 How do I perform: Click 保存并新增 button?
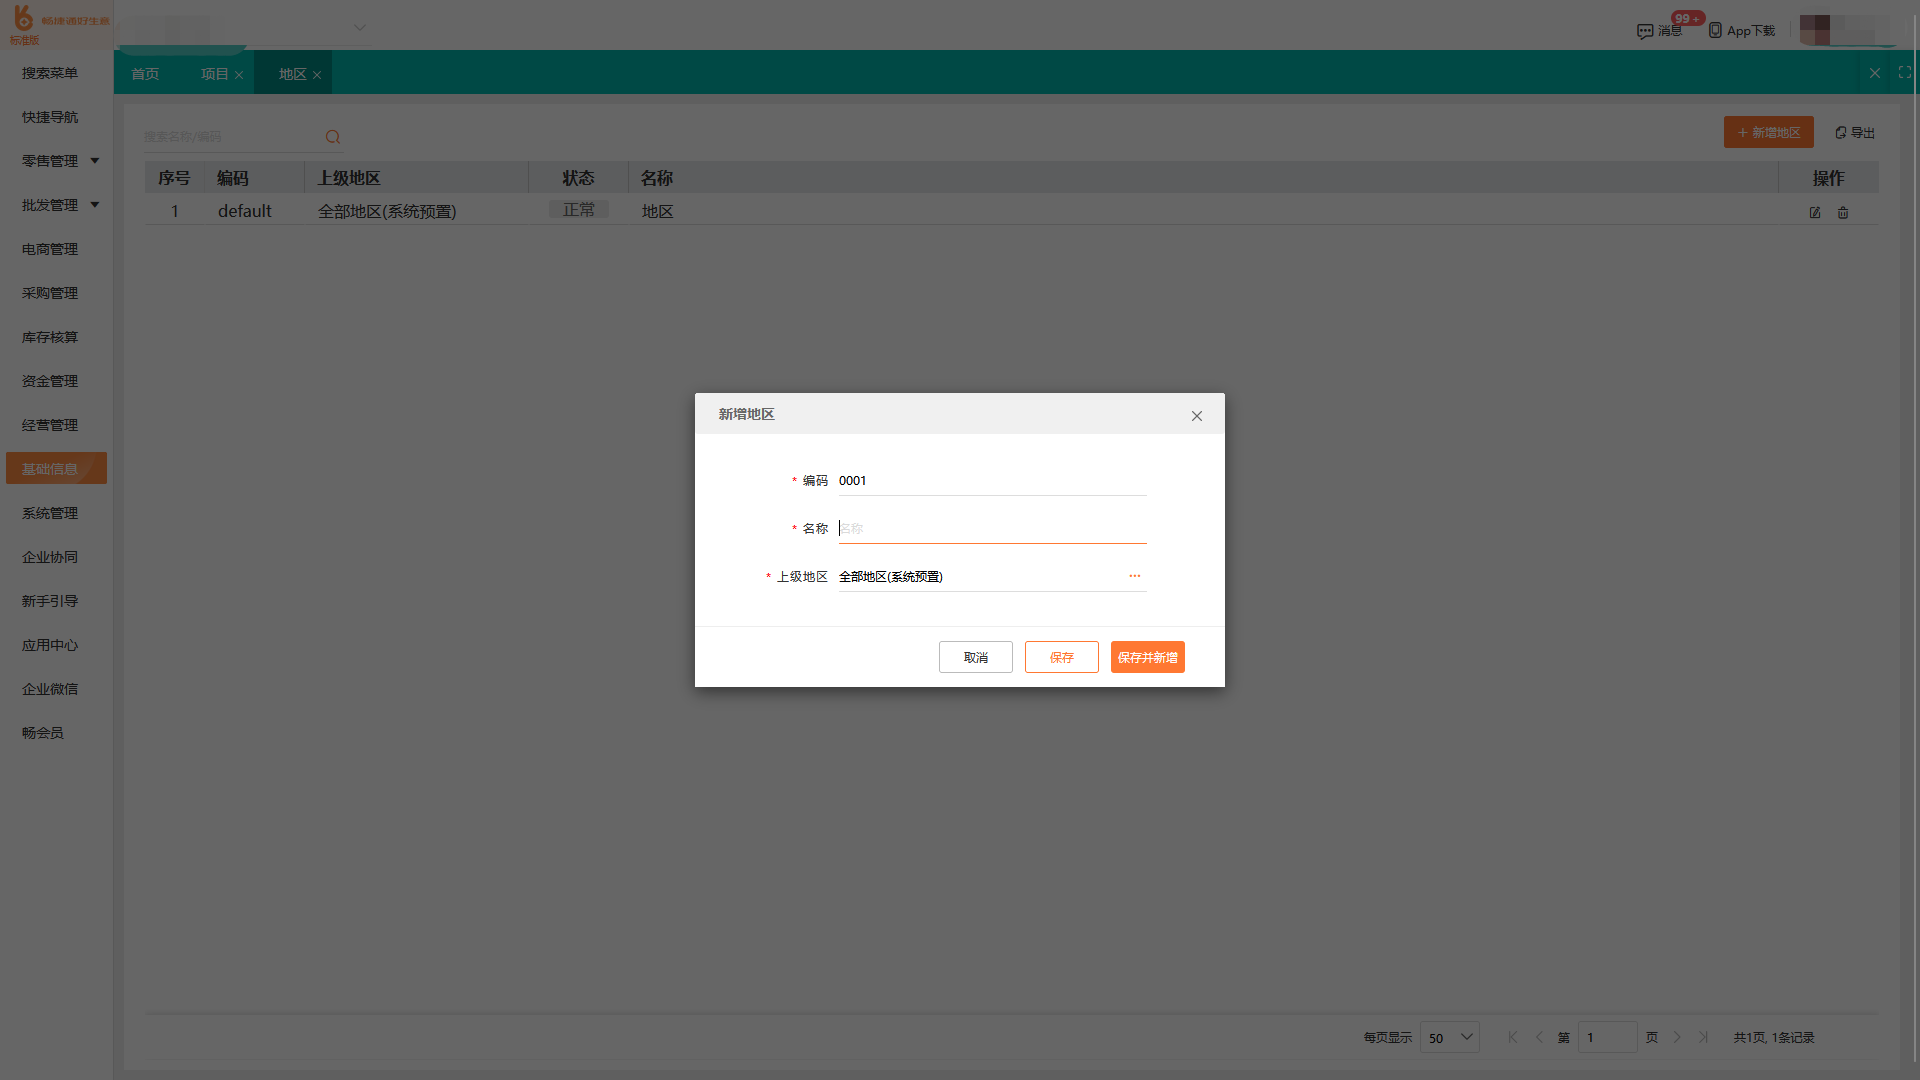[x=1147, y=657]
